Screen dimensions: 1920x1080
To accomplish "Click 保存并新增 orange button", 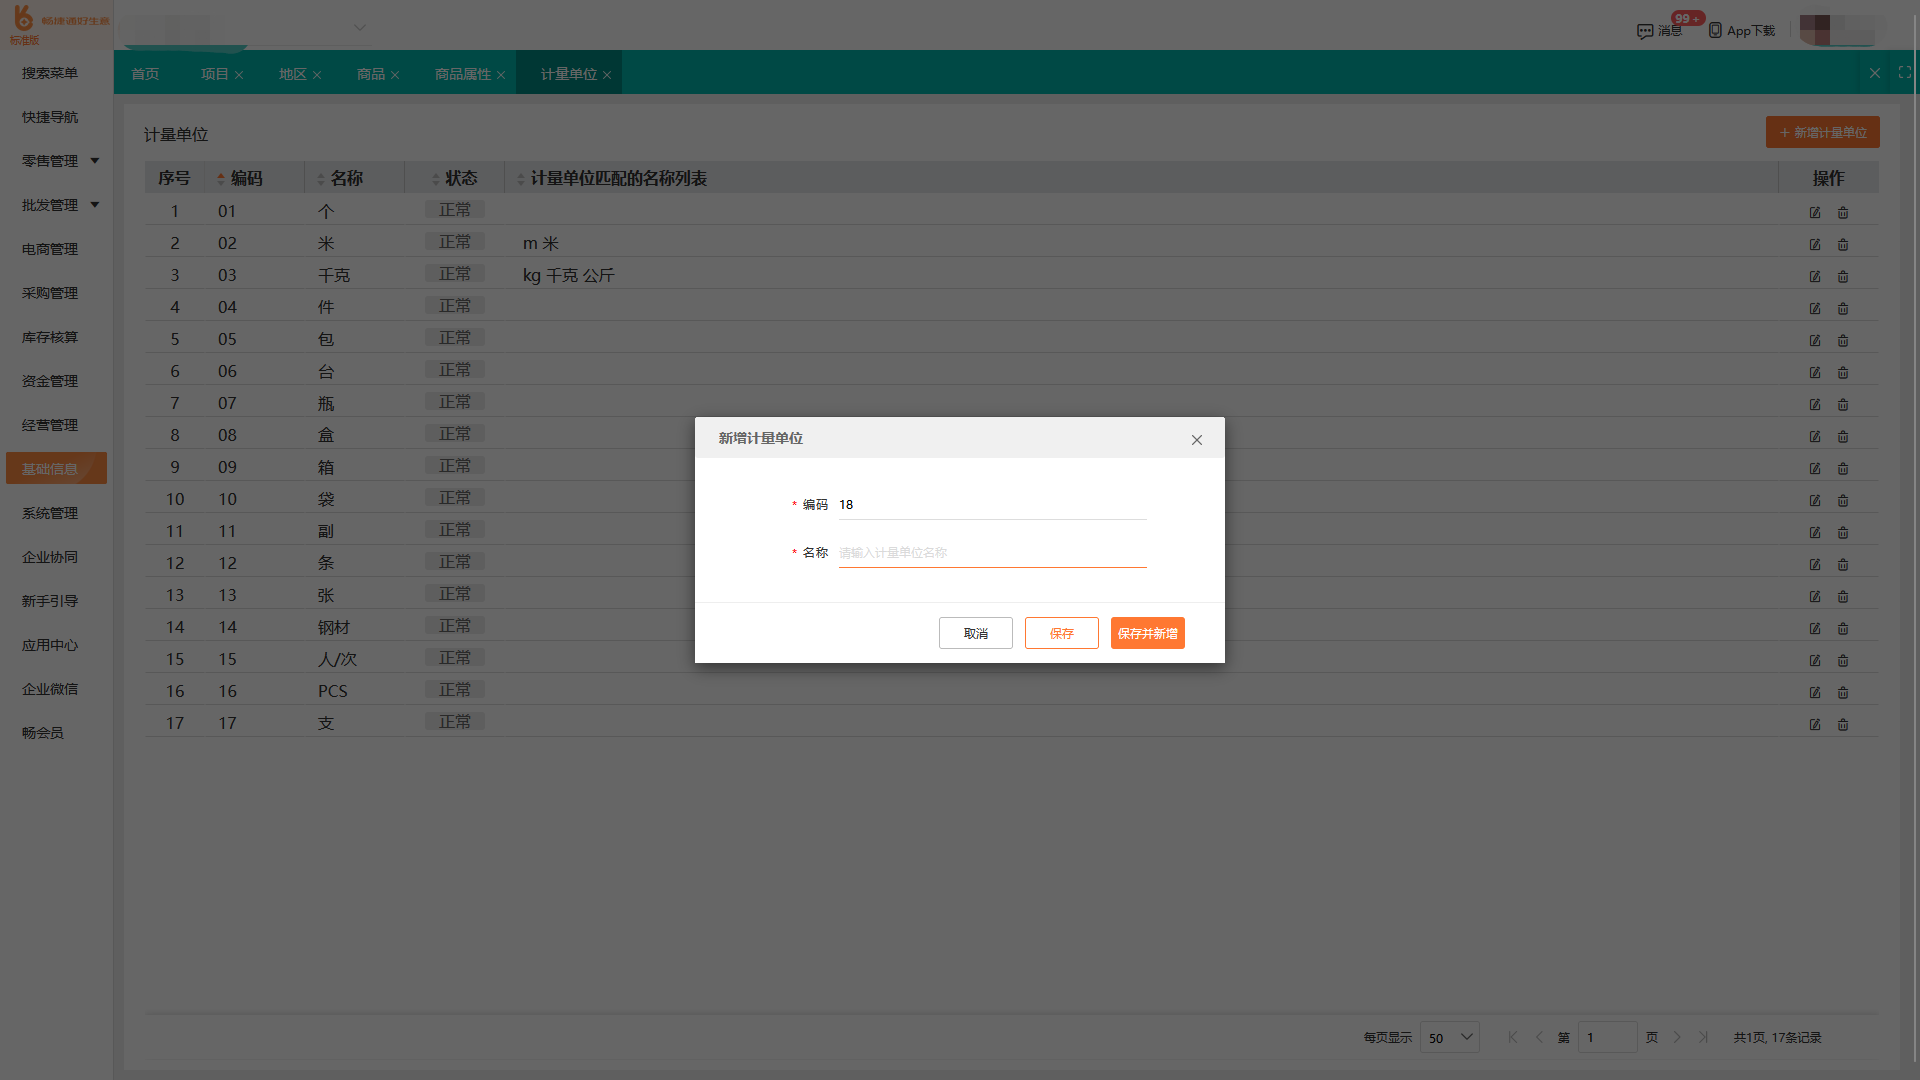I will click(x=1147, y=633).
